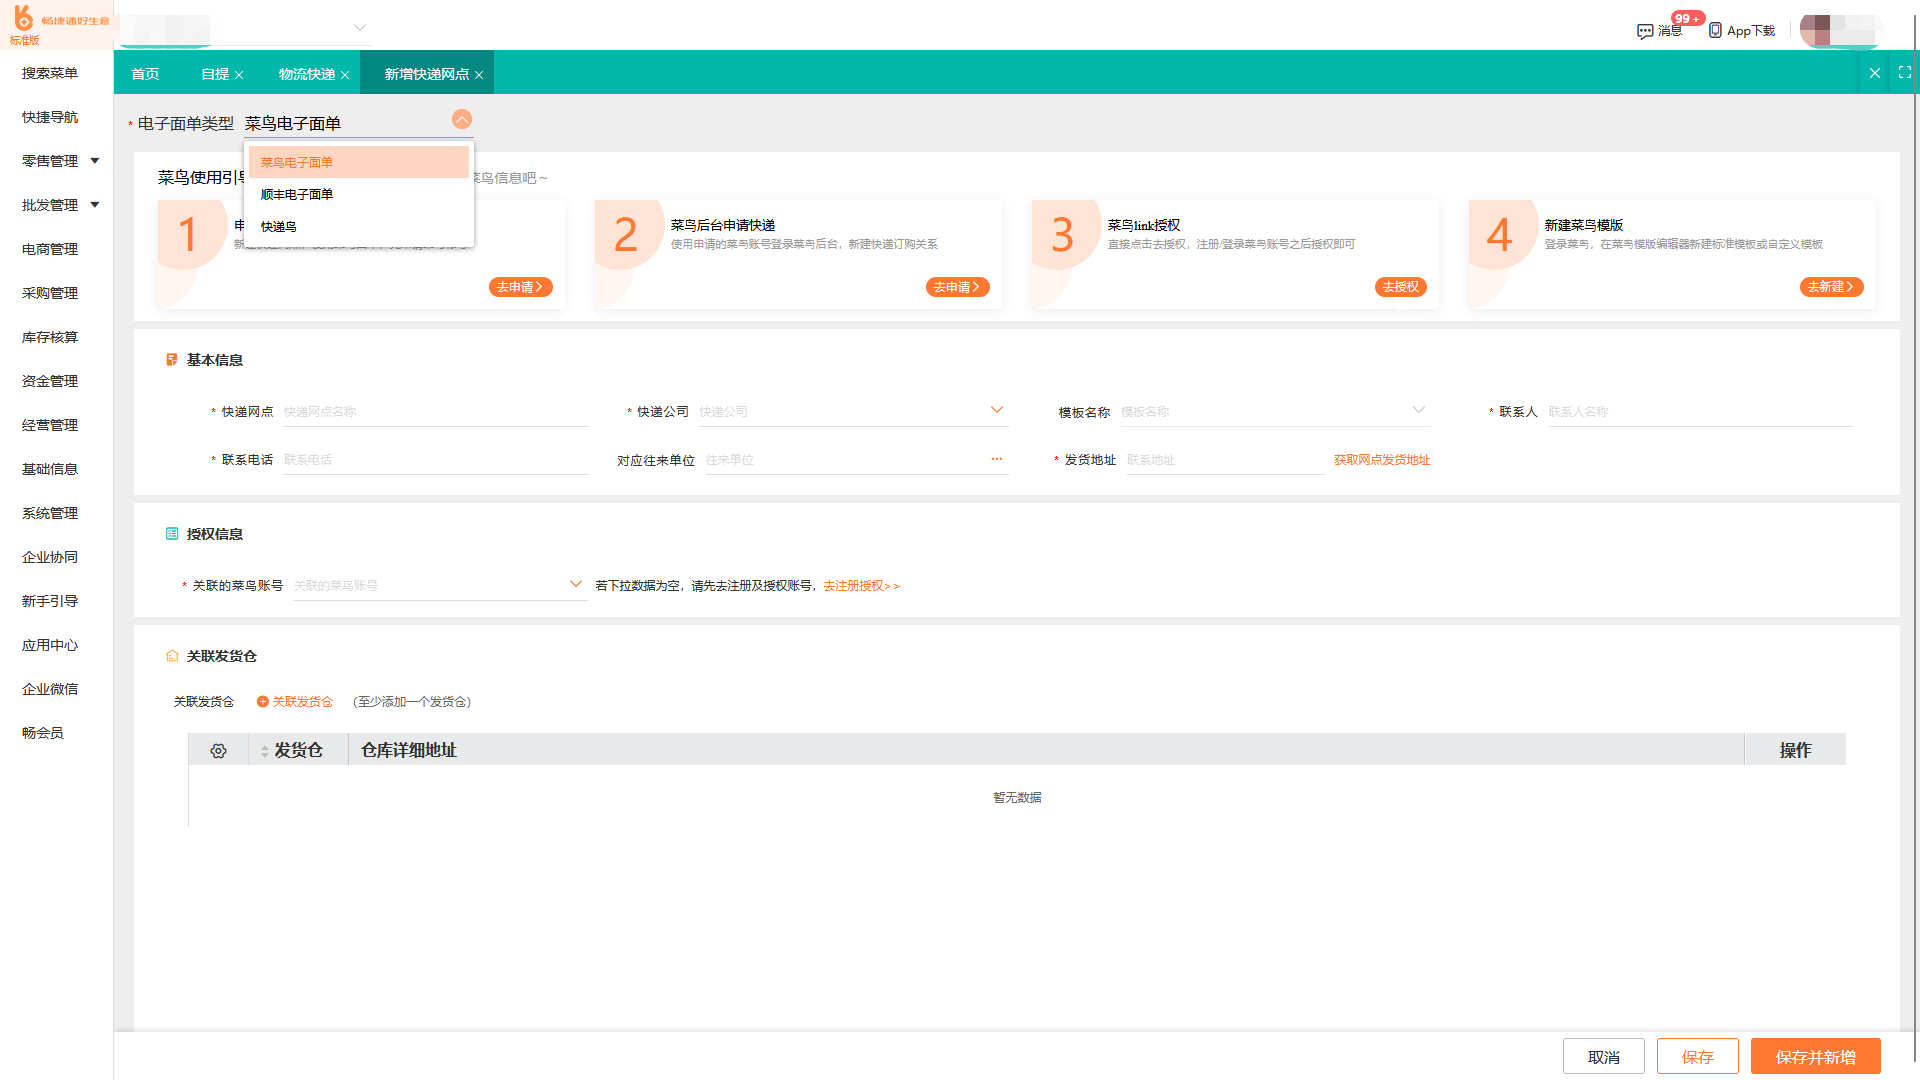Click the 获取网点发货地址 link
This screenshot has width=1920, height=1080.
pos(1383,459)
